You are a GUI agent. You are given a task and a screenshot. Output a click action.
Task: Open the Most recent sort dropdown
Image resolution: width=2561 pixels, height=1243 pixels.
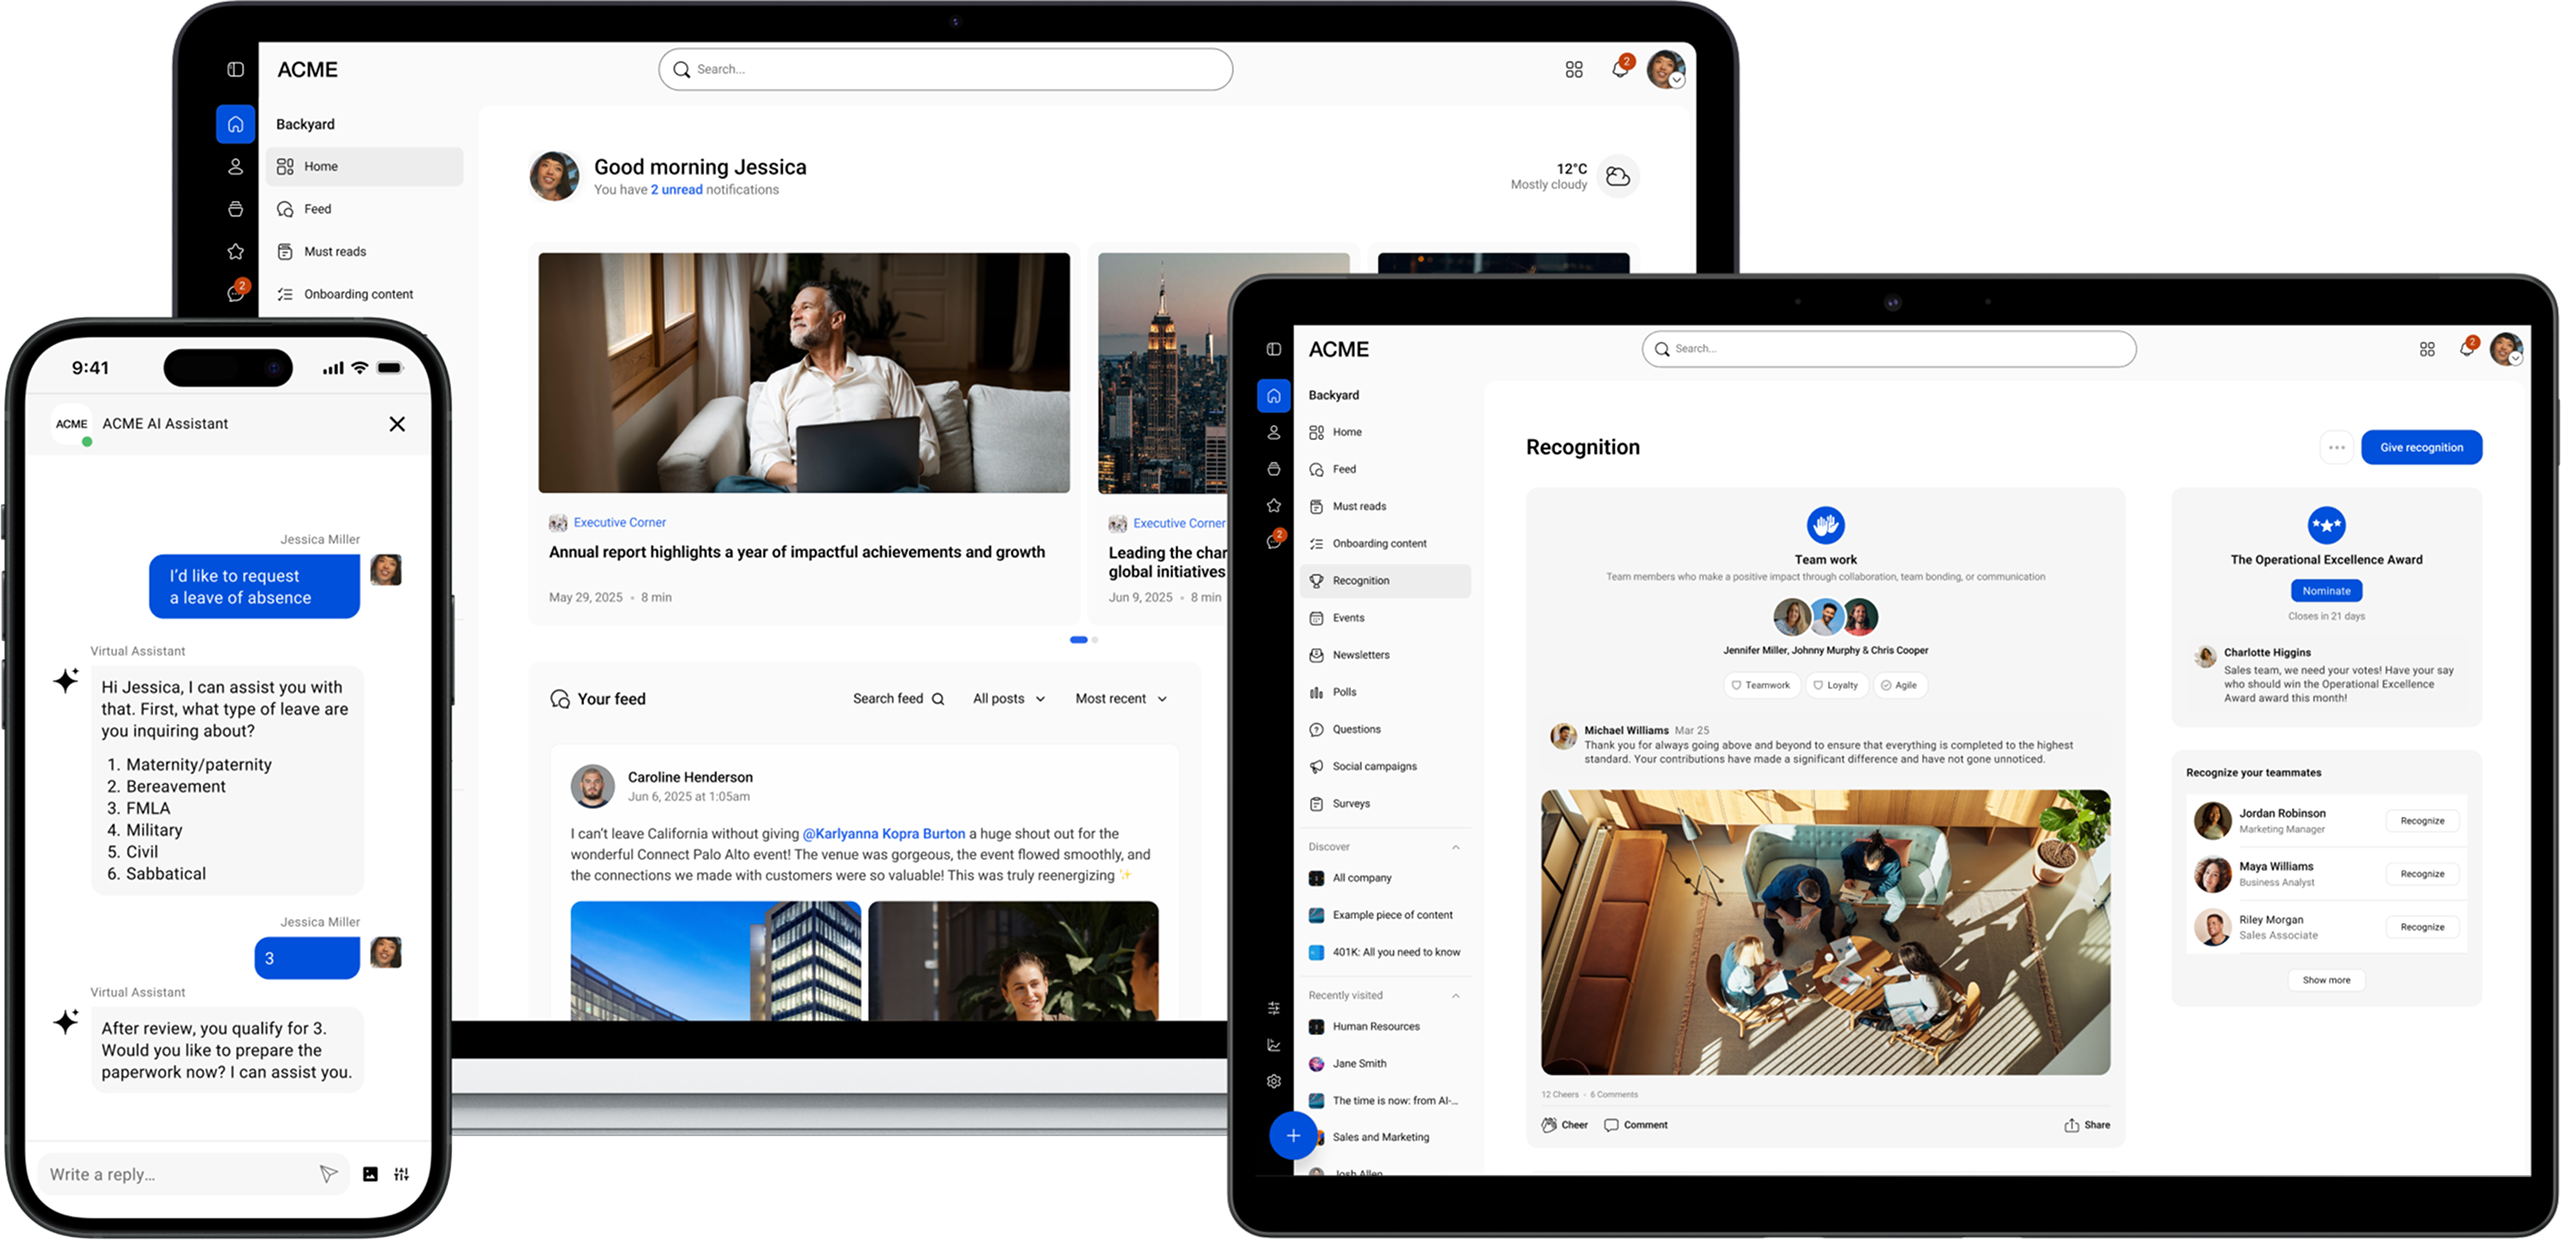[1119, 698]
